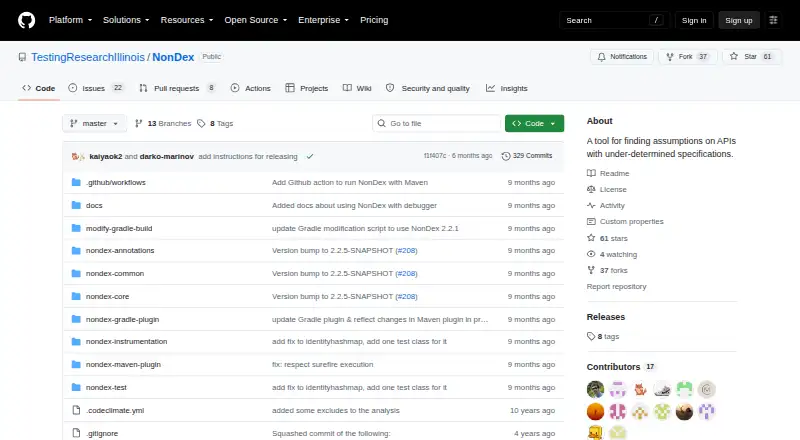View the 13 Branches link
800x440 pixels.
163,124
